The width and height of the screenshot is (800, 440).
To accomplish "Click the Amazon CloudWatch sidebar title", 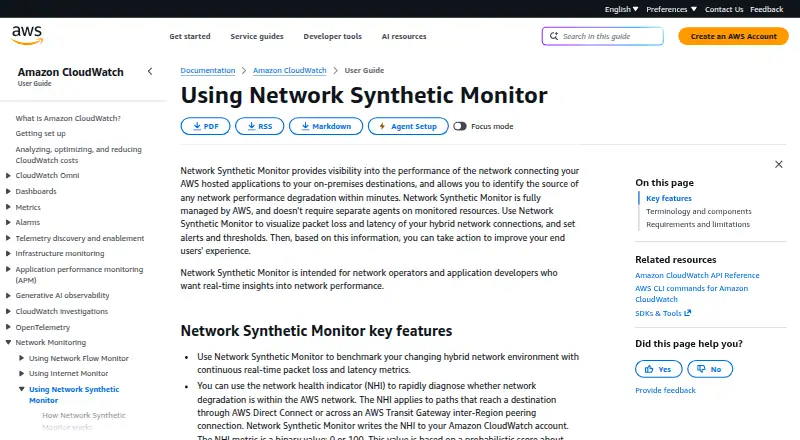I will (70, 72).
